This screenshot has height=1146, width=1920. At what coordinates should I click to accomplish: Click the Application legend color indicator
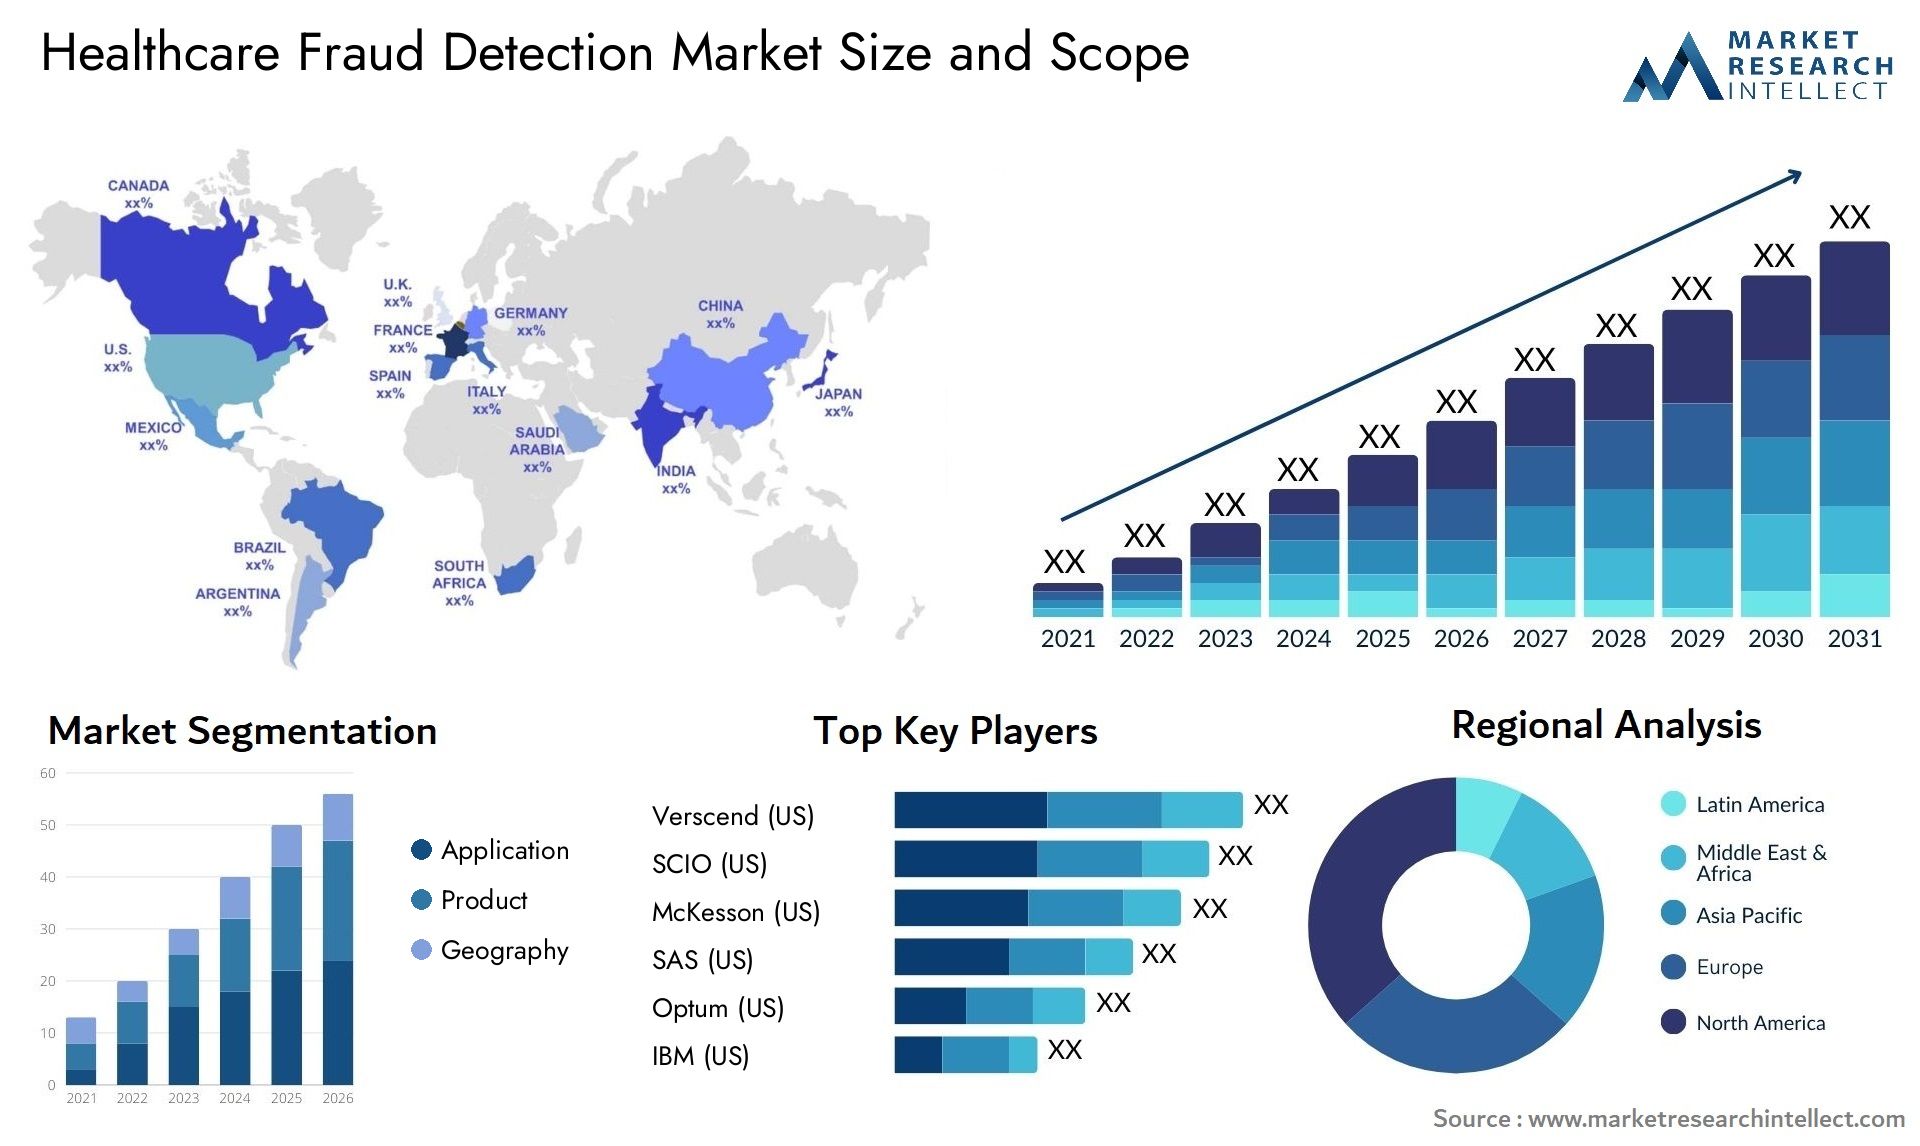point(419,840)
